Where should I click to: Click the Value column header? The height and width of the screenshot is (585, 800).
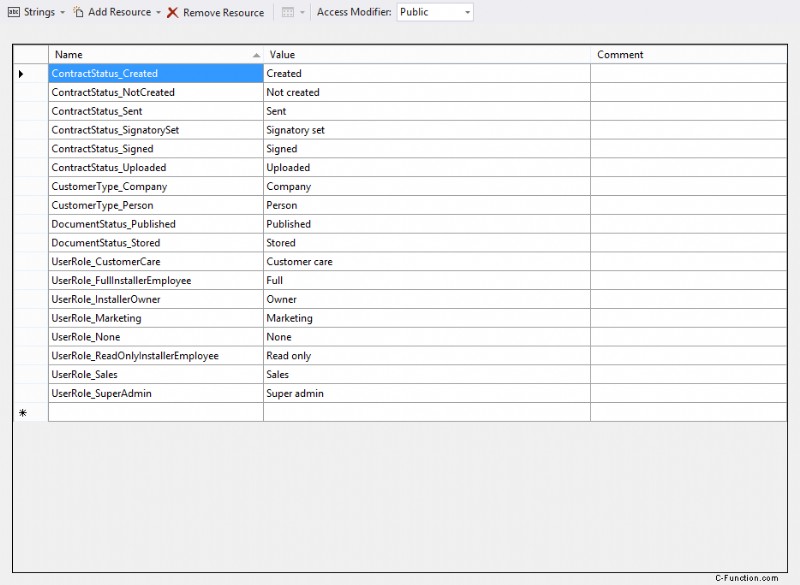click(426, 55)
